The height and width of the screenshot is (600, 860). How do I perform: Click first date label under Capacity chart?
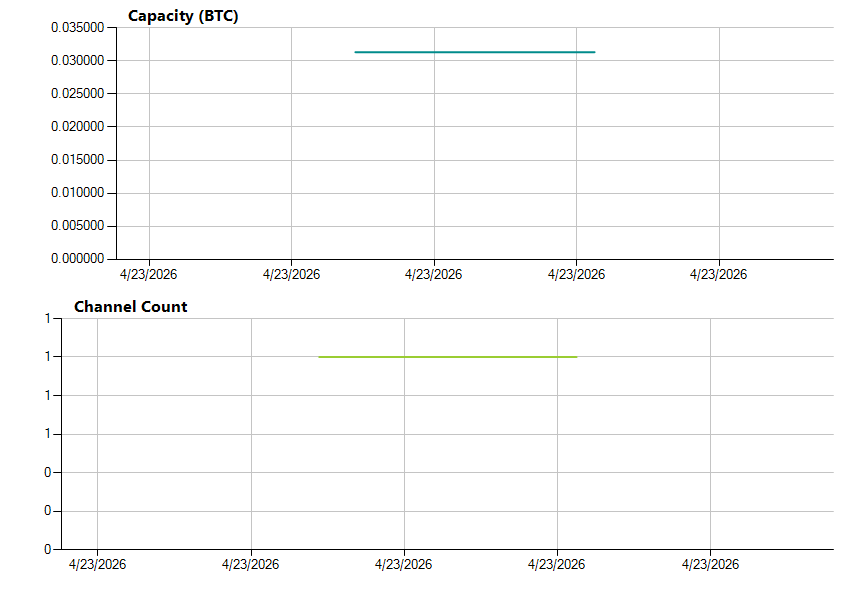[x=149, y=274]
